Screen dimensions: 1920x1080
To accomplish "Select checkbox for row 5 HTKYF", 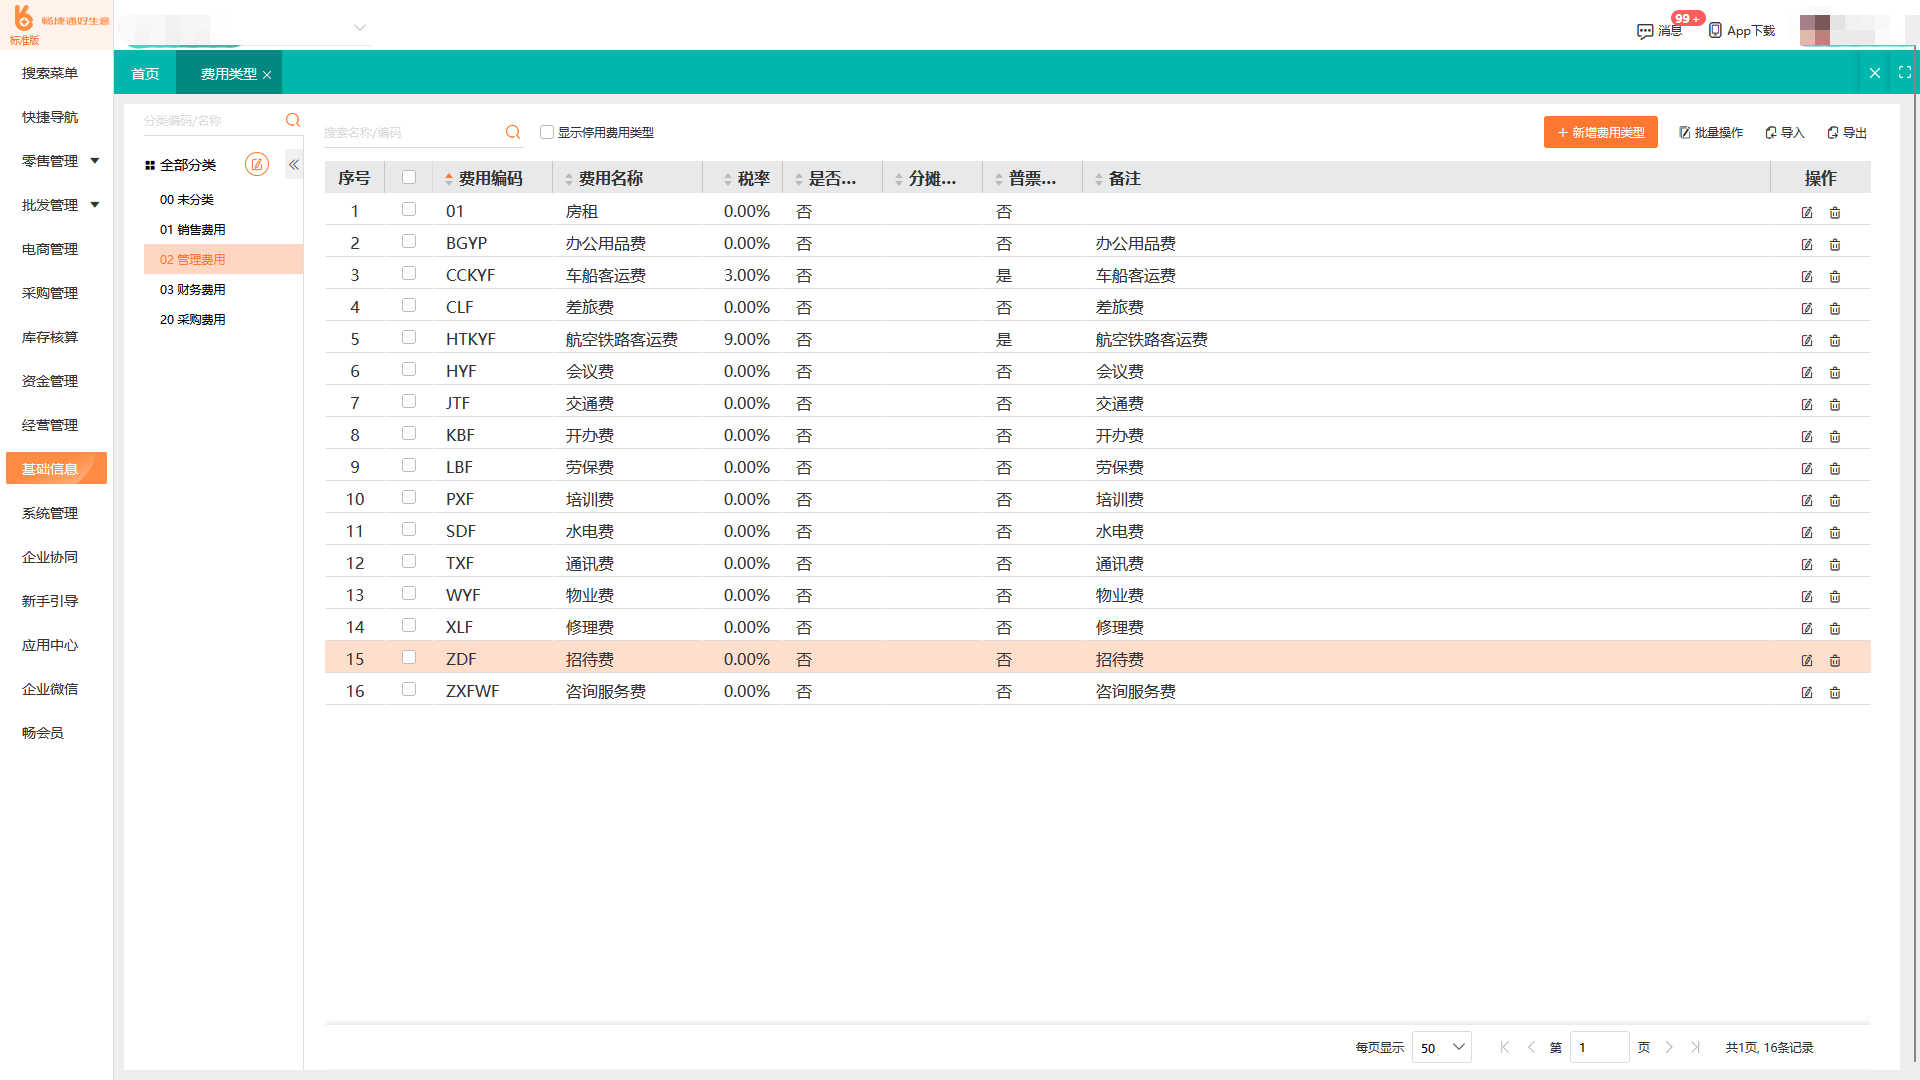I will click(x=409, y=338).
